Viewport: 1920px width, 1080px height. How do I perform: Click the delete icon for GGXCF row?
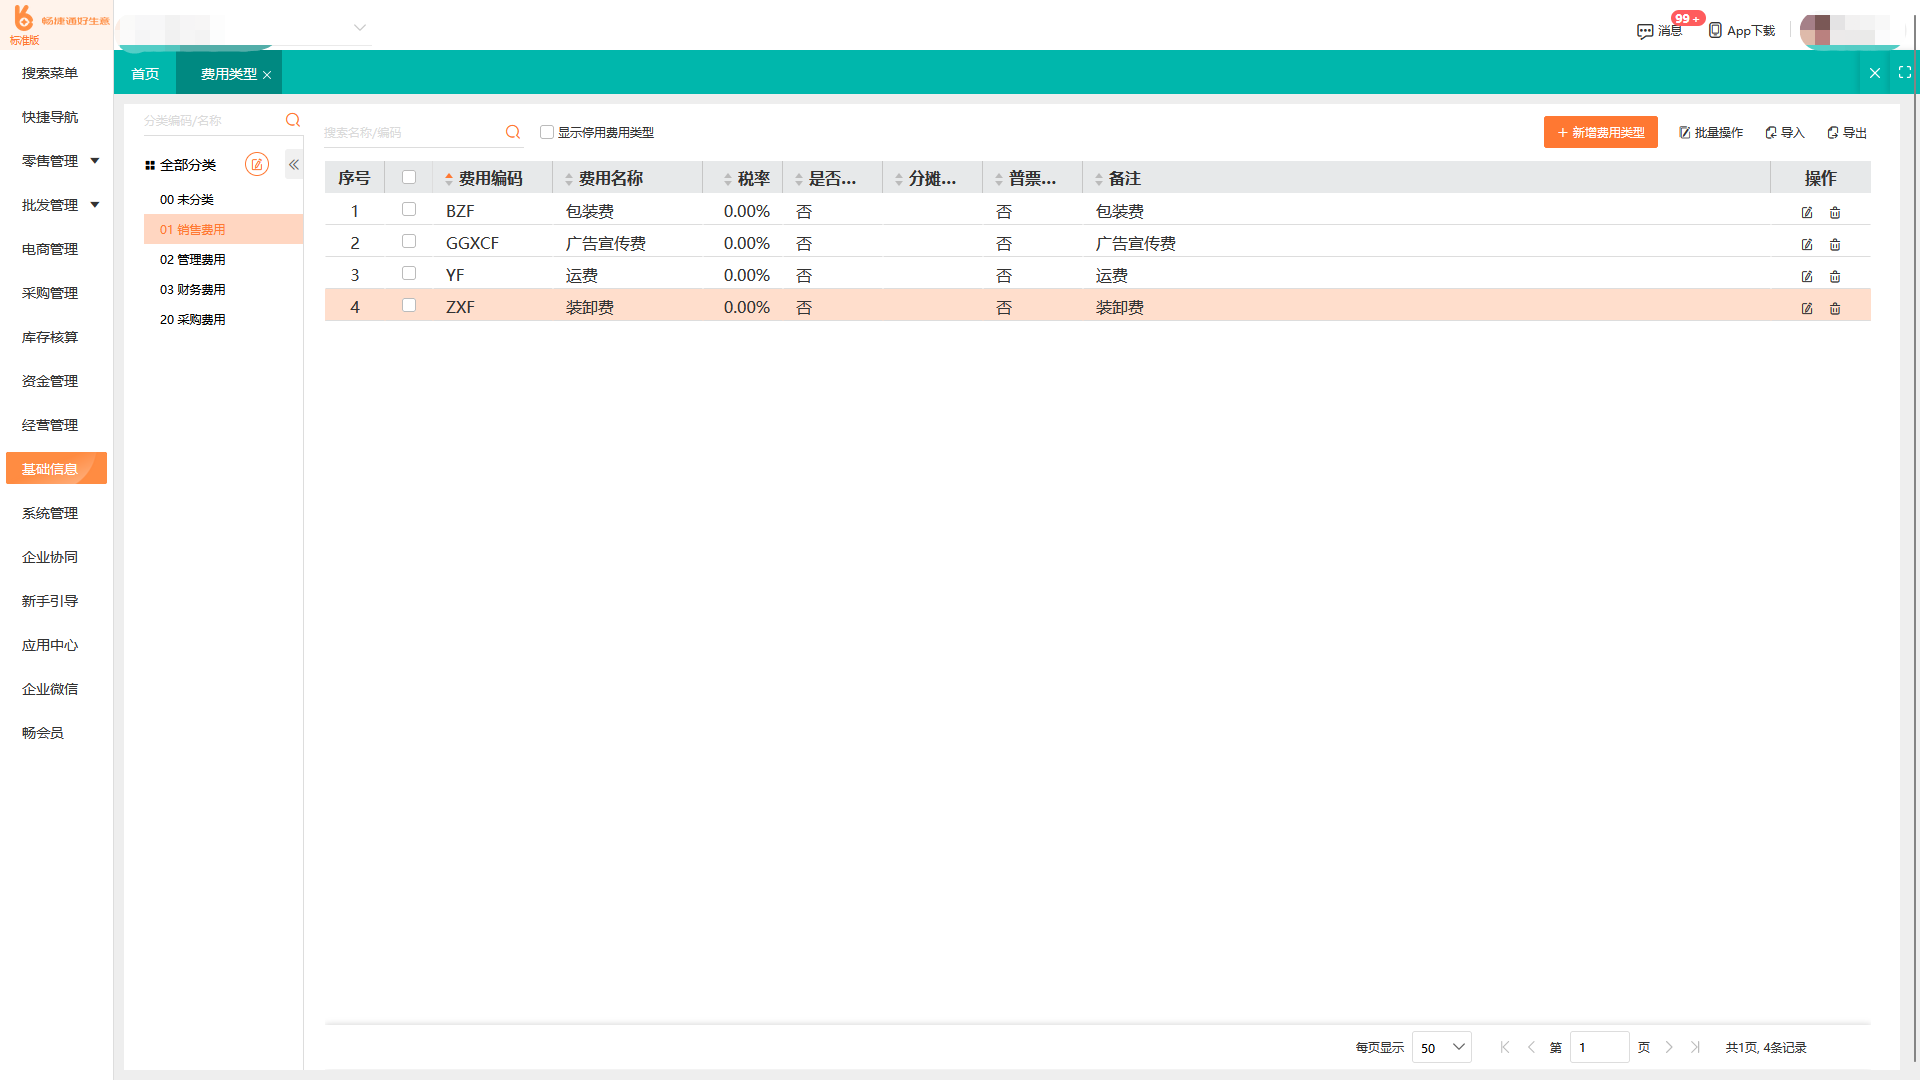click(x=1834, y=244)
